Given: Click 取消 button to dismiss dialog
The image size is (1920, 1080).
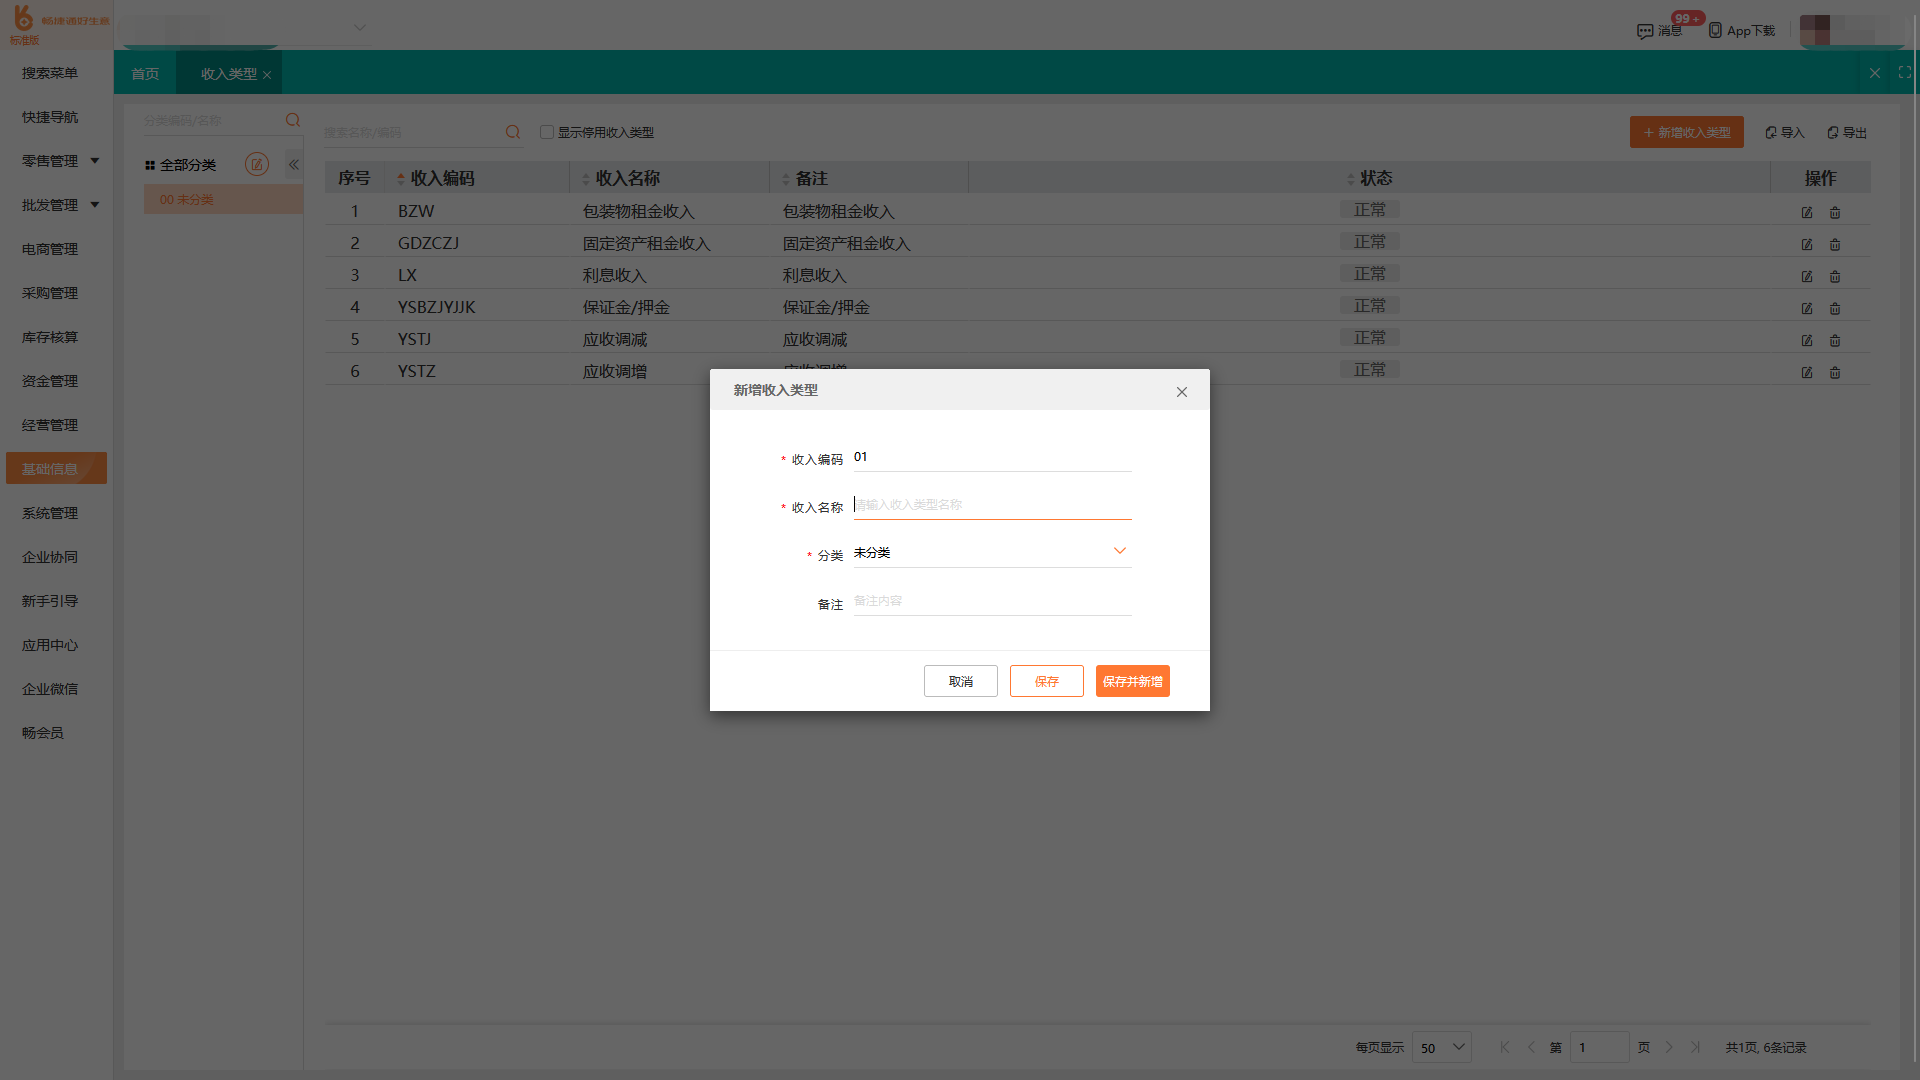Looking at the screenshot, I should click(x=961, y=680).
